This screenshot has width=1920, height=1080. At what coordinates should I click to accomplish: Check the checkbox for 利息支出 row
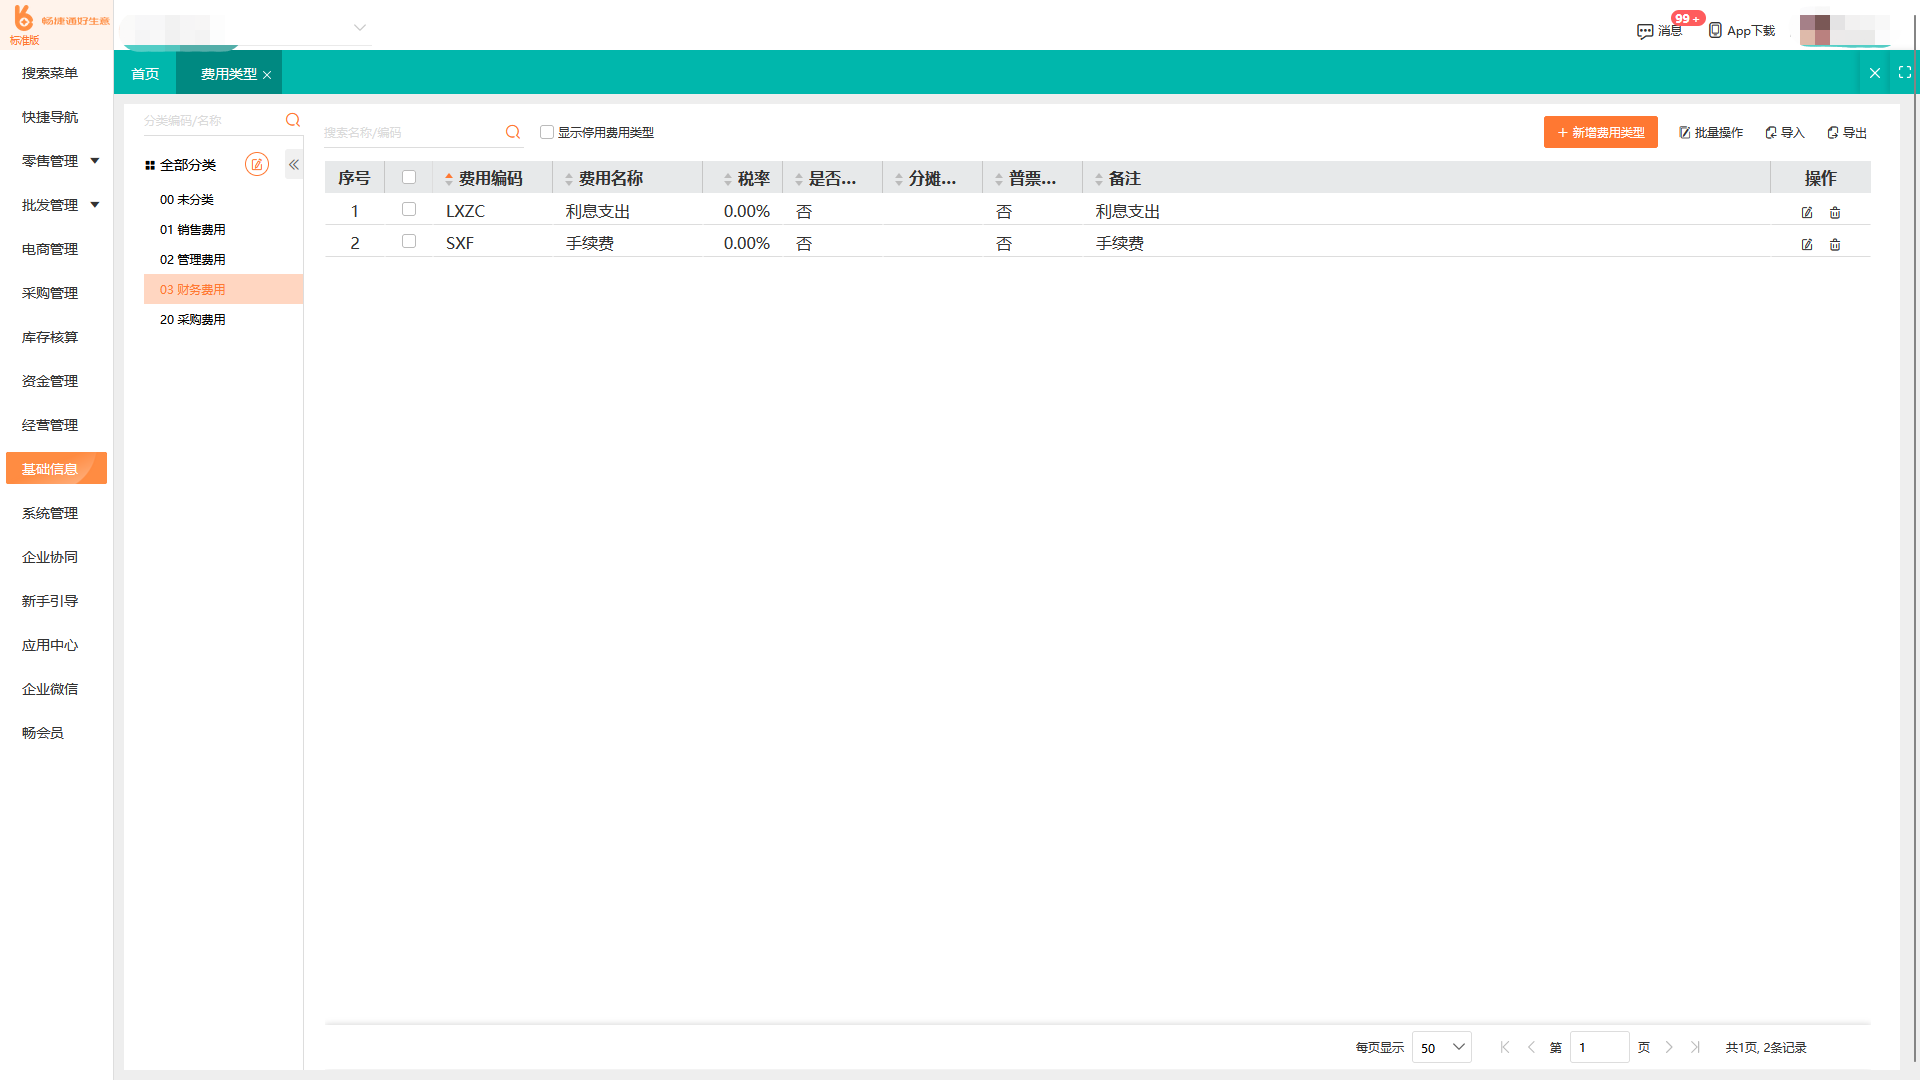click(409, 210)
